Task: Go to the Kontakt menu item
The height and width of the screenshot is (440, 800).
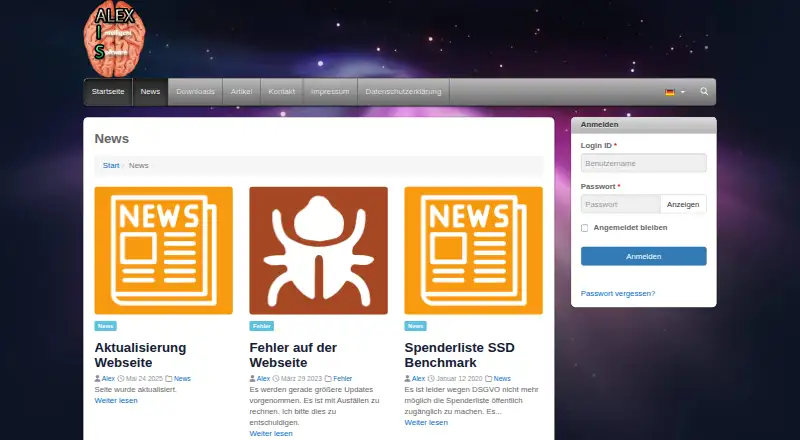Action: 282,92
